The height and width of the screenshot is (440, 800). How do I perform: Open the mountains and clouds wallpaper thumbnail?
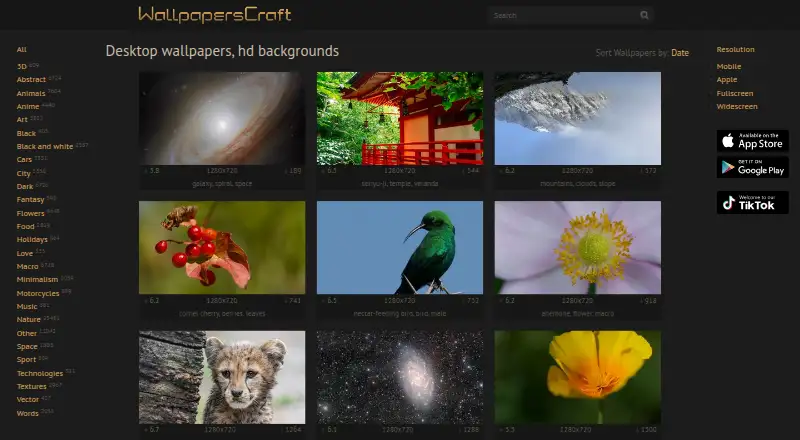[578, 118]
